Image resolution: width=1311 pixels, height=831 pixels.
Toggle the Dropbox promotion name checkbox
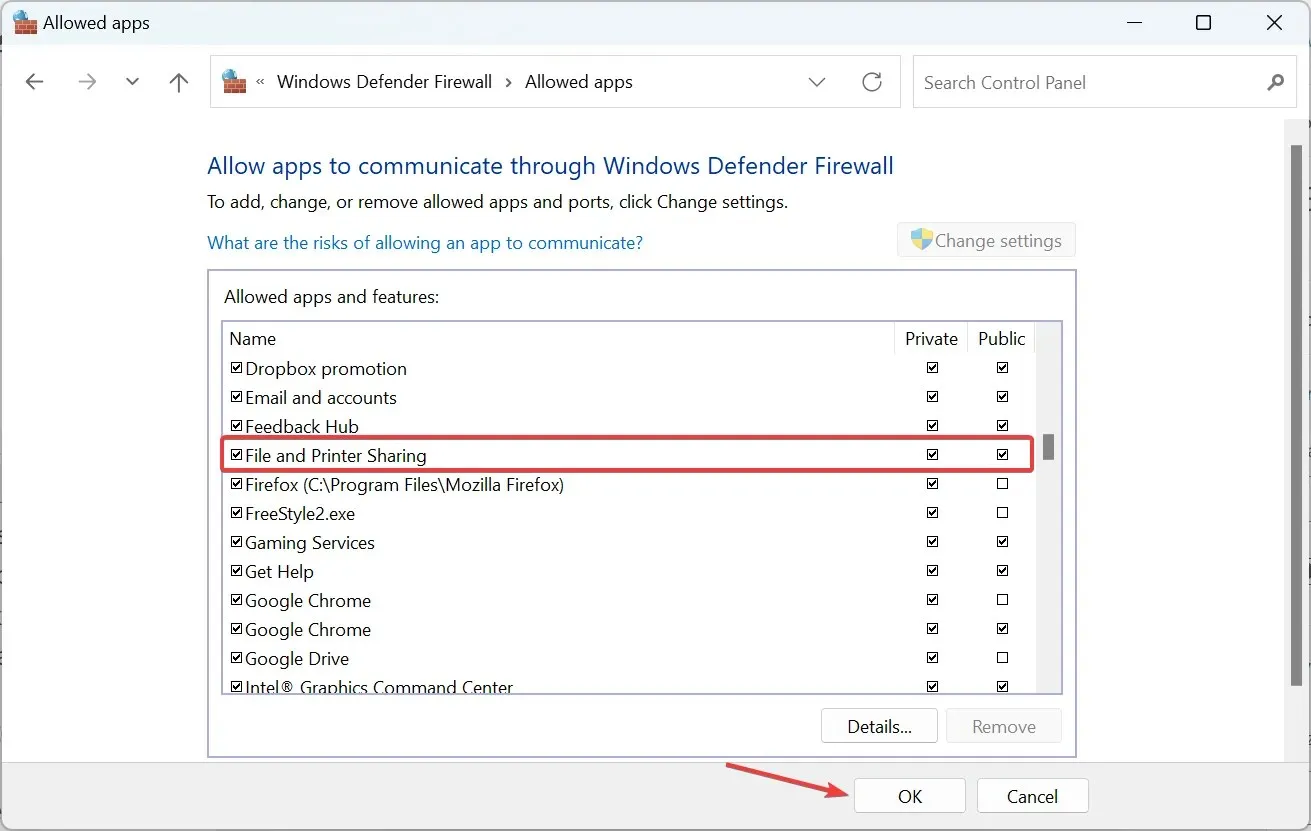(x=237, y=368)
